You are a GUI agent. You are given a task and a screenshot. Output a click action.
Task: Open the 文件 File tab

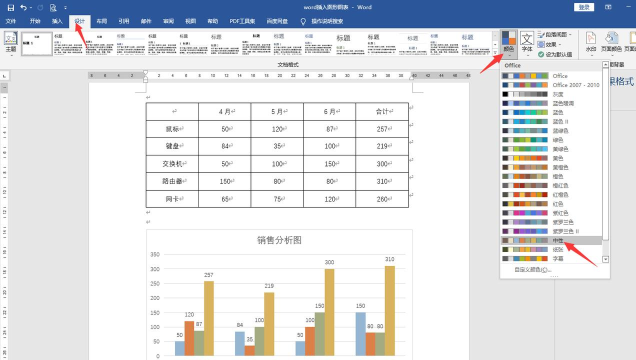coord(11,21)
